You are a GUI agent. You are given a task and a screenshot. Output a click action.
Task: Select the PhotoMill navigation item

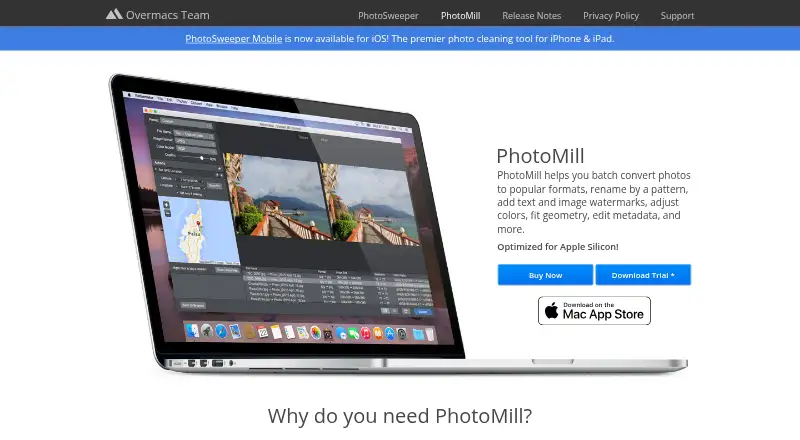tap(460, 16)
